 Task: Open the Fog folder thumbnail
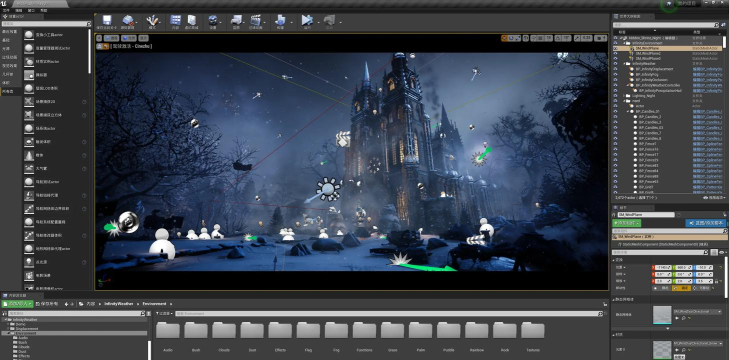[336, 330]
